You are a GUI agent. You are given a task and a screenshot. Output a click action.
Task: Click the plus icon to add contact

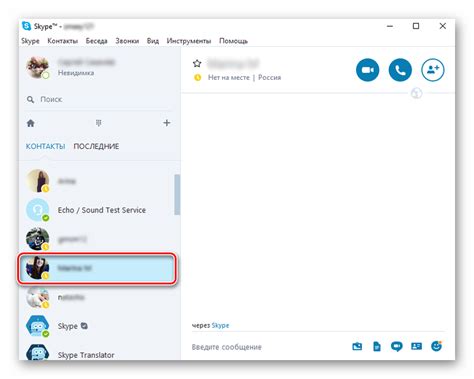click(167, 123)
